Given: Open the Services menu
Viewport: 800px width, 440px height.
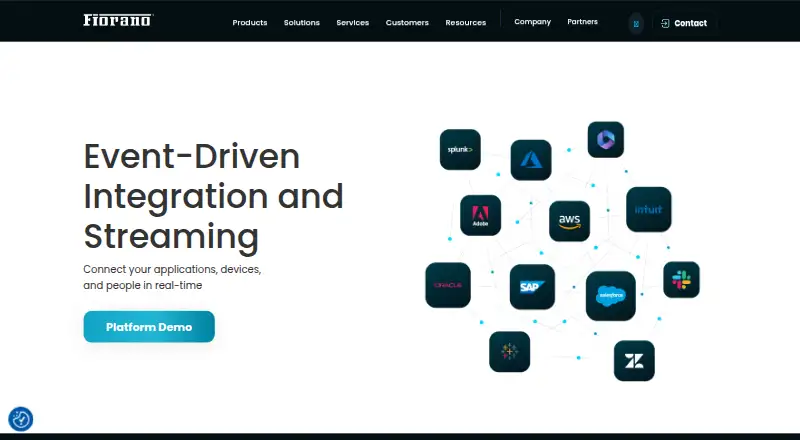Looking at the screenshot, I should (353, 22).
